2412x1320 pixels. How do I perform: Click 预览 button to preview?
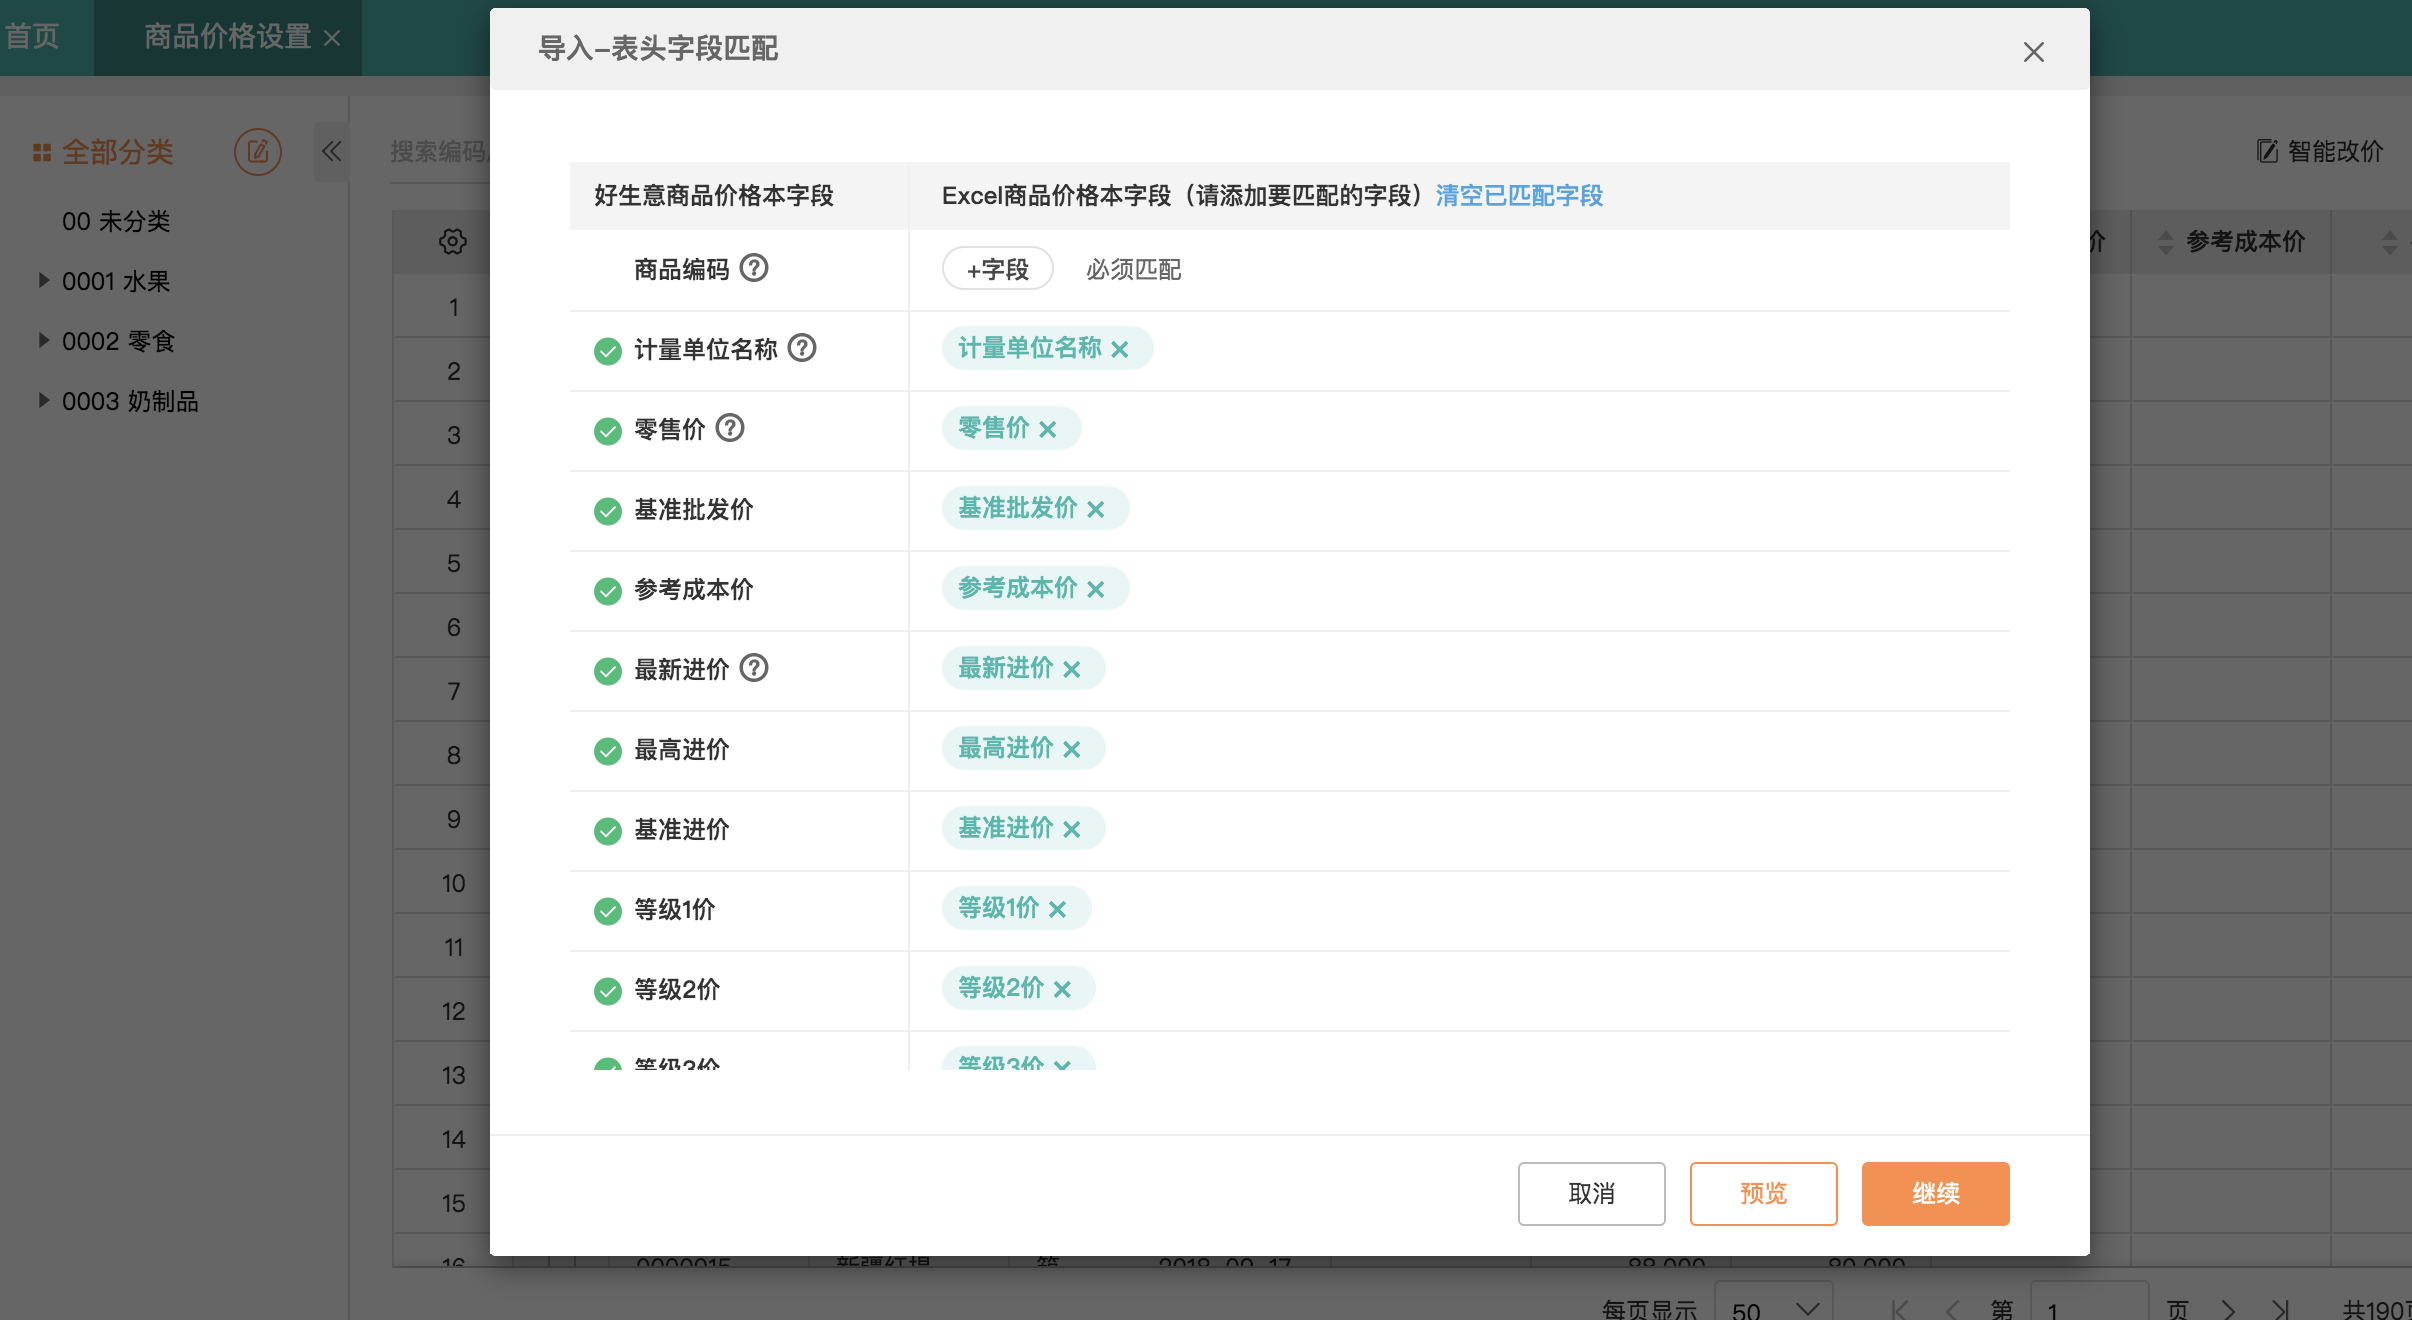(1763, 1193)
